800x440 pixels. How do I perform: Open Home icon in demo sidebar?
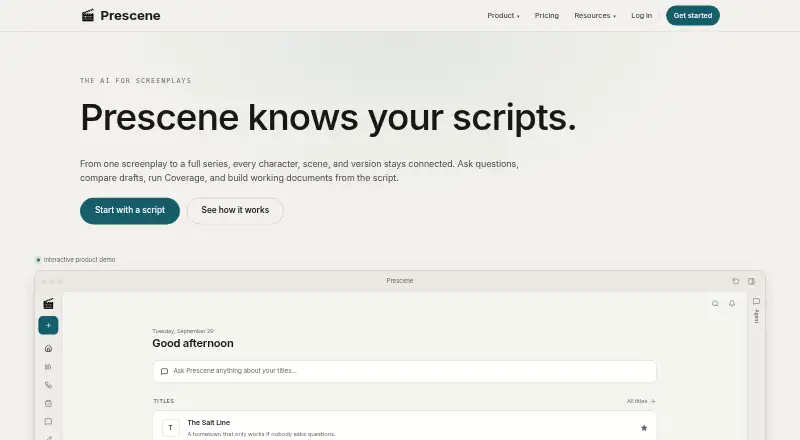pos(48,349)
